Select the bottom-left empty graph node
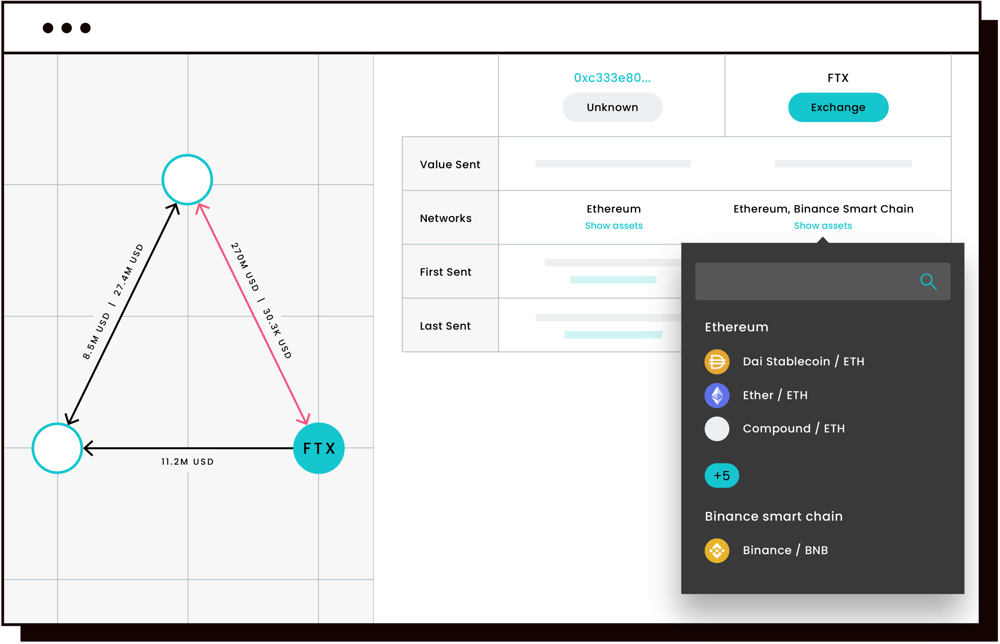 pos(57,448)
